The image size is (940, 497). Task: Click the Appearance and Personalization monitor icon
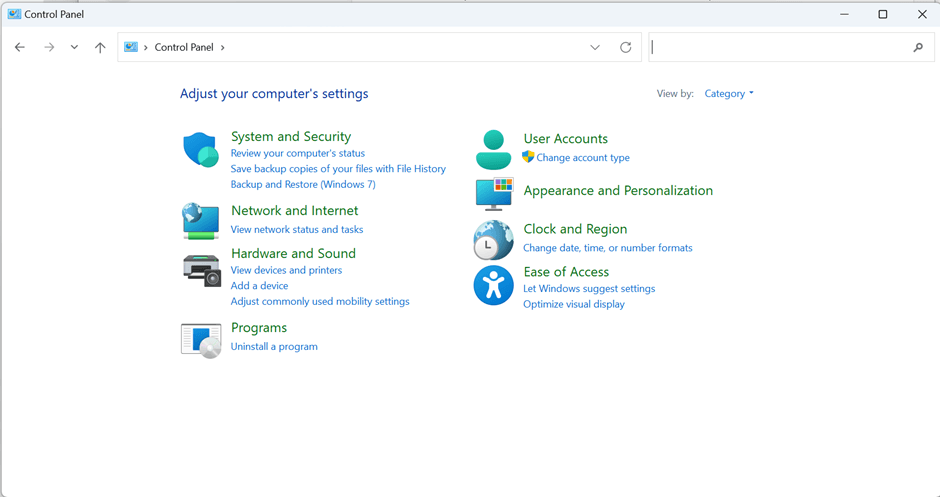[495, 194]
